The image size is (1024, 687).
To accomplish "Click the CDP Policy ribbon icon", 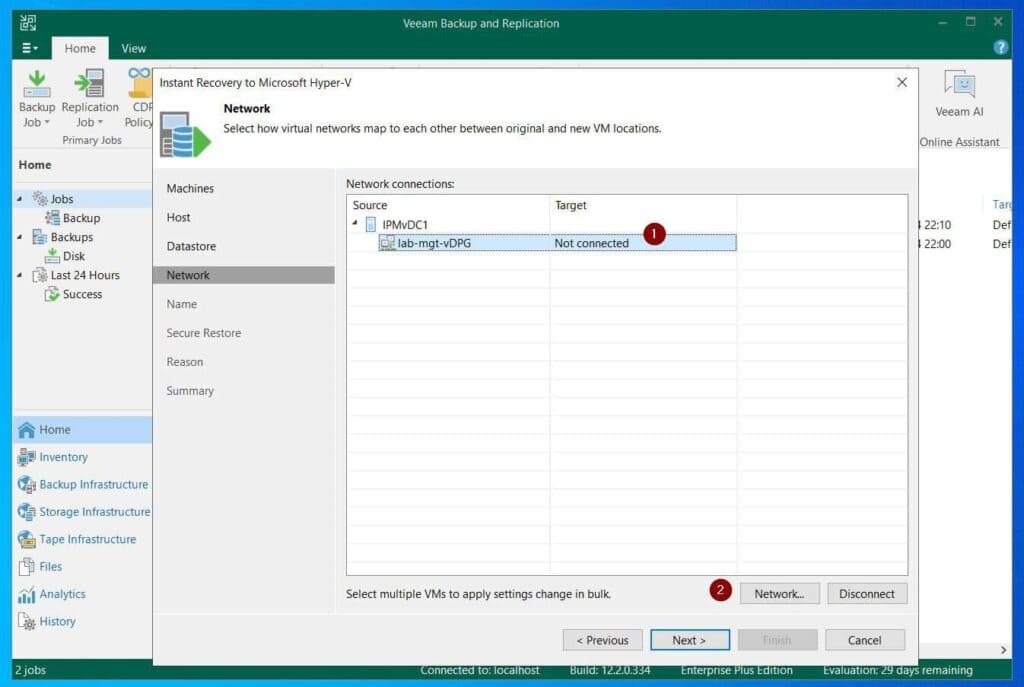I will [140, 84].
